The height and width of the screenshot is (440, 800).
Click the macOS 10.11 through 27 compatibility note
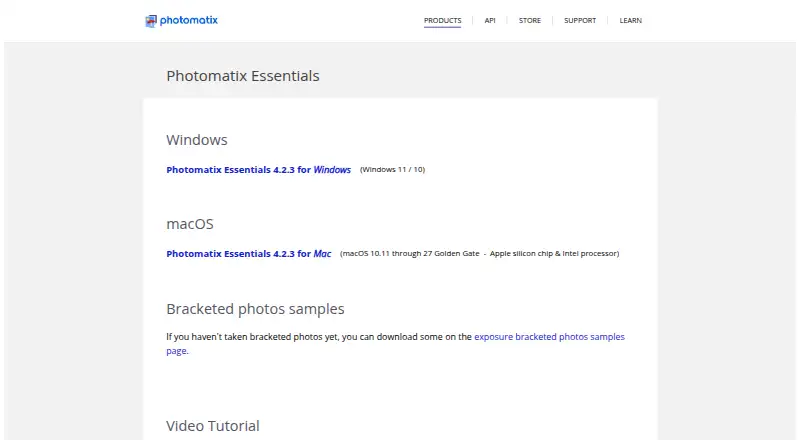pyautogui.click(x=480, y=254)
